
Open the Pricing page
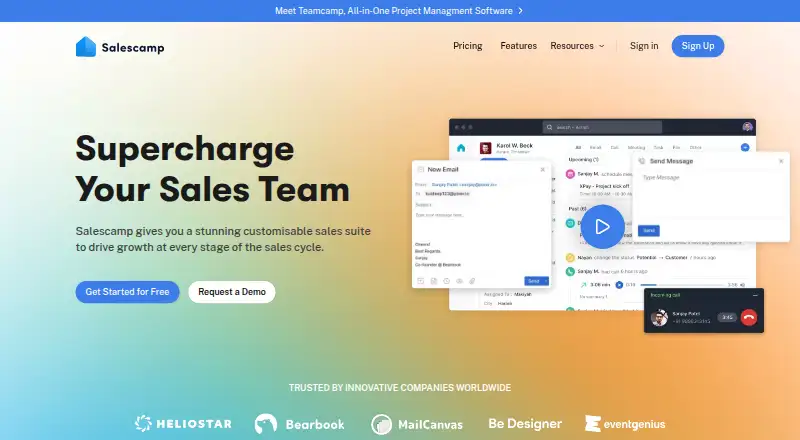tap(467, 46)
